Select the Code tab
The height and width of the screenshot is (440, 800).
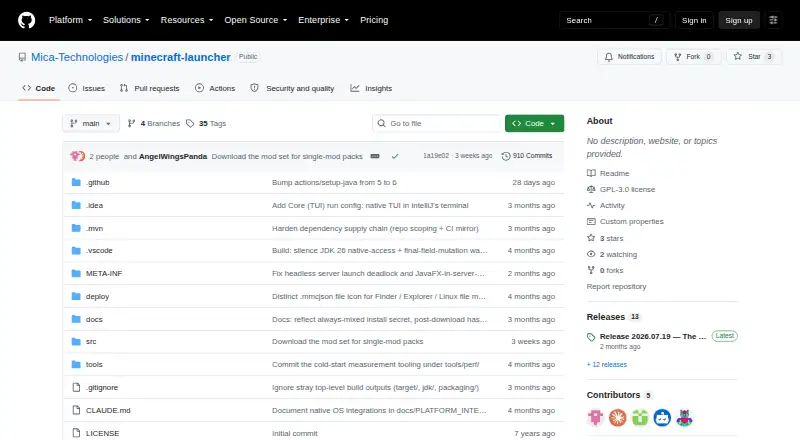coord(39,88)
